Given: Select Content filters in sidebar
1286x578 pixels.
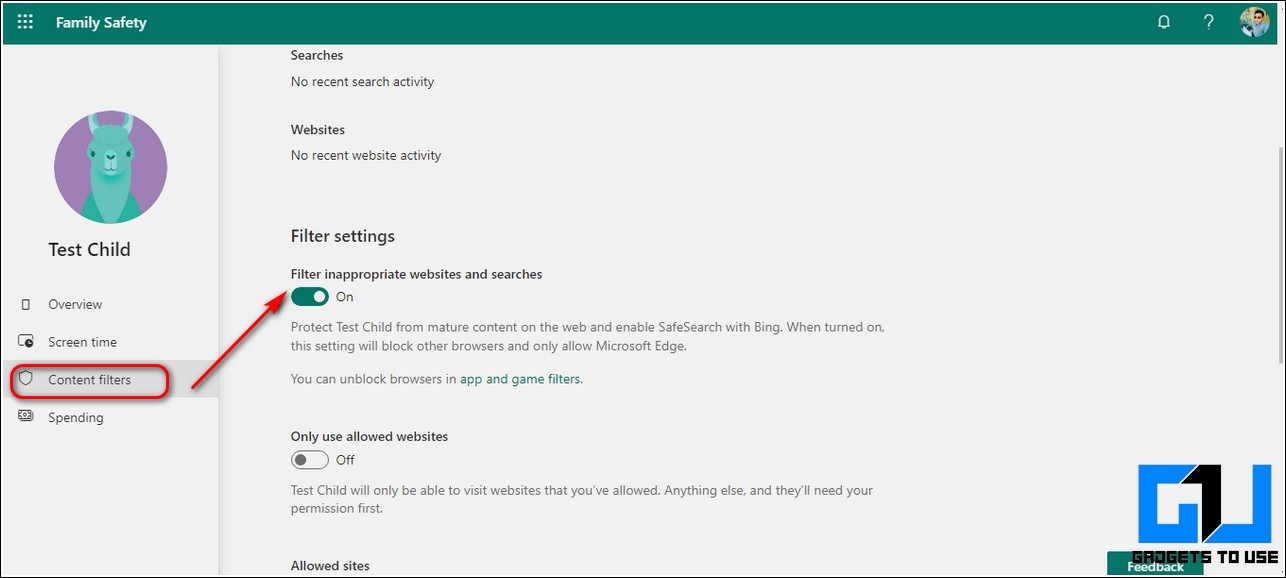Looking at the screenshot, I should pyautogui.click(x=89, y=380).
